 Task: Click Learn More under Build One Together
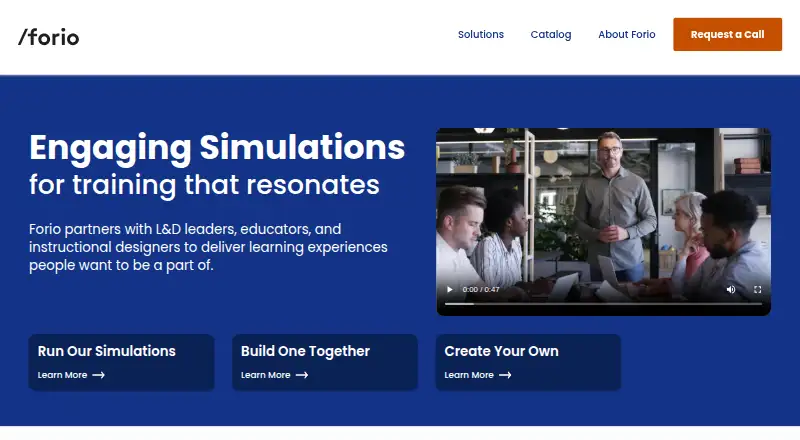click(x=265, y=375)
